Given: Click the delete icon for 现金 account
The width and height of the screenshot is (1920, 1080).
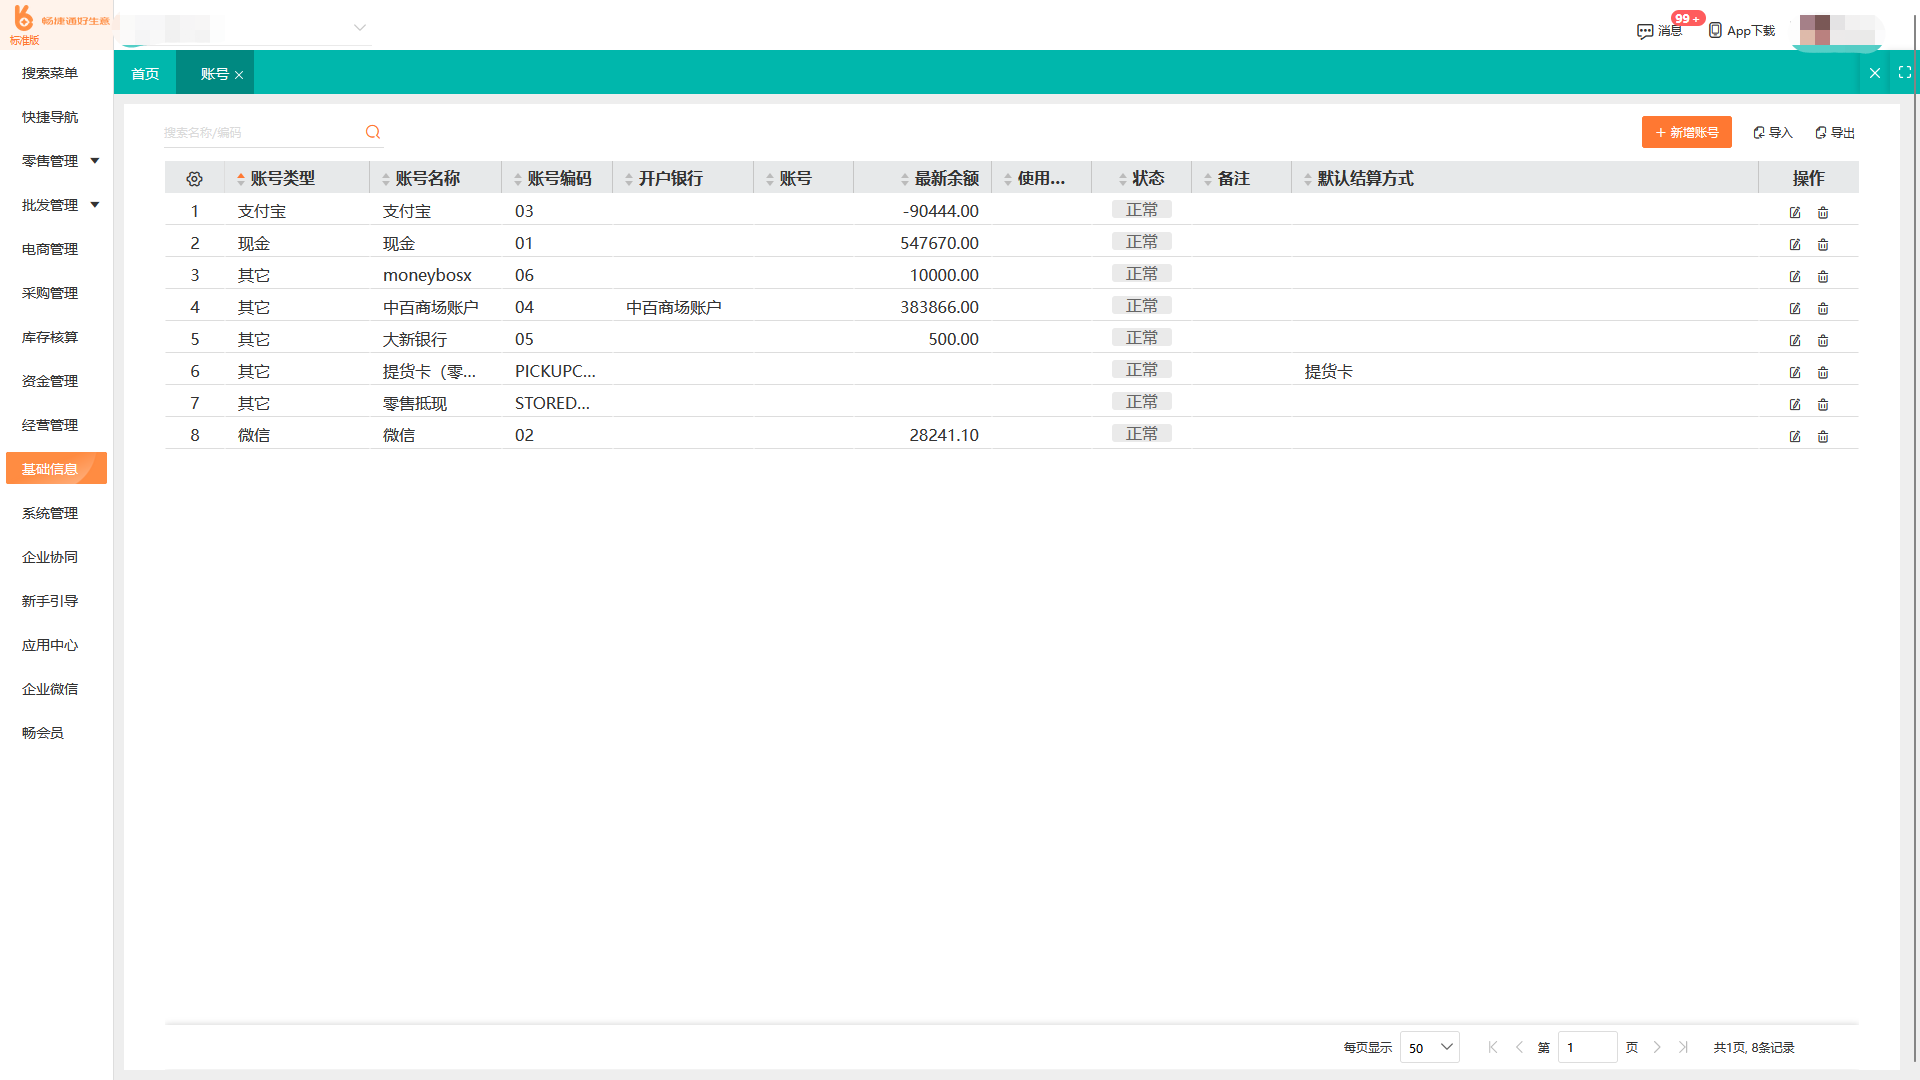Looking at the screenshot, I should [x=1824, y=243].
